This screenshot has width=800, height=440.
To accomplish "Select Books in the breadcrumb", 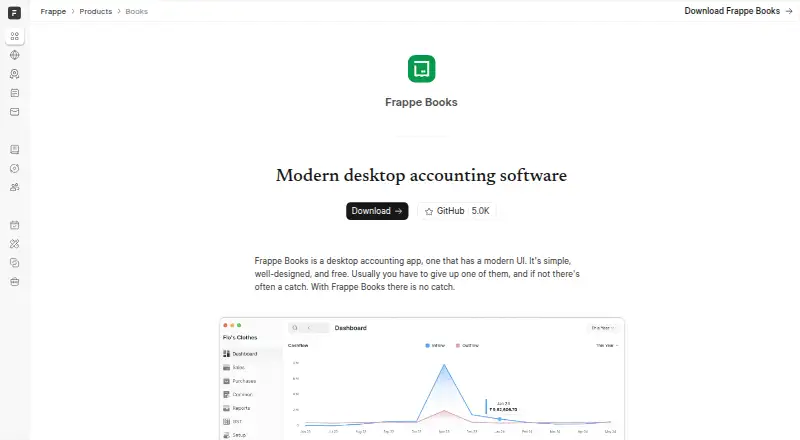I will (136, 11).
